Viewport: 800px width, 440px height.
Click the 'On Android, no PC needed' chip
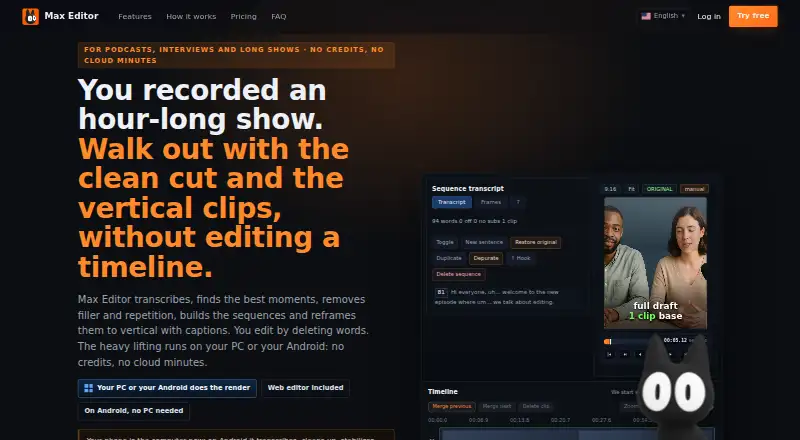point(134,411)
